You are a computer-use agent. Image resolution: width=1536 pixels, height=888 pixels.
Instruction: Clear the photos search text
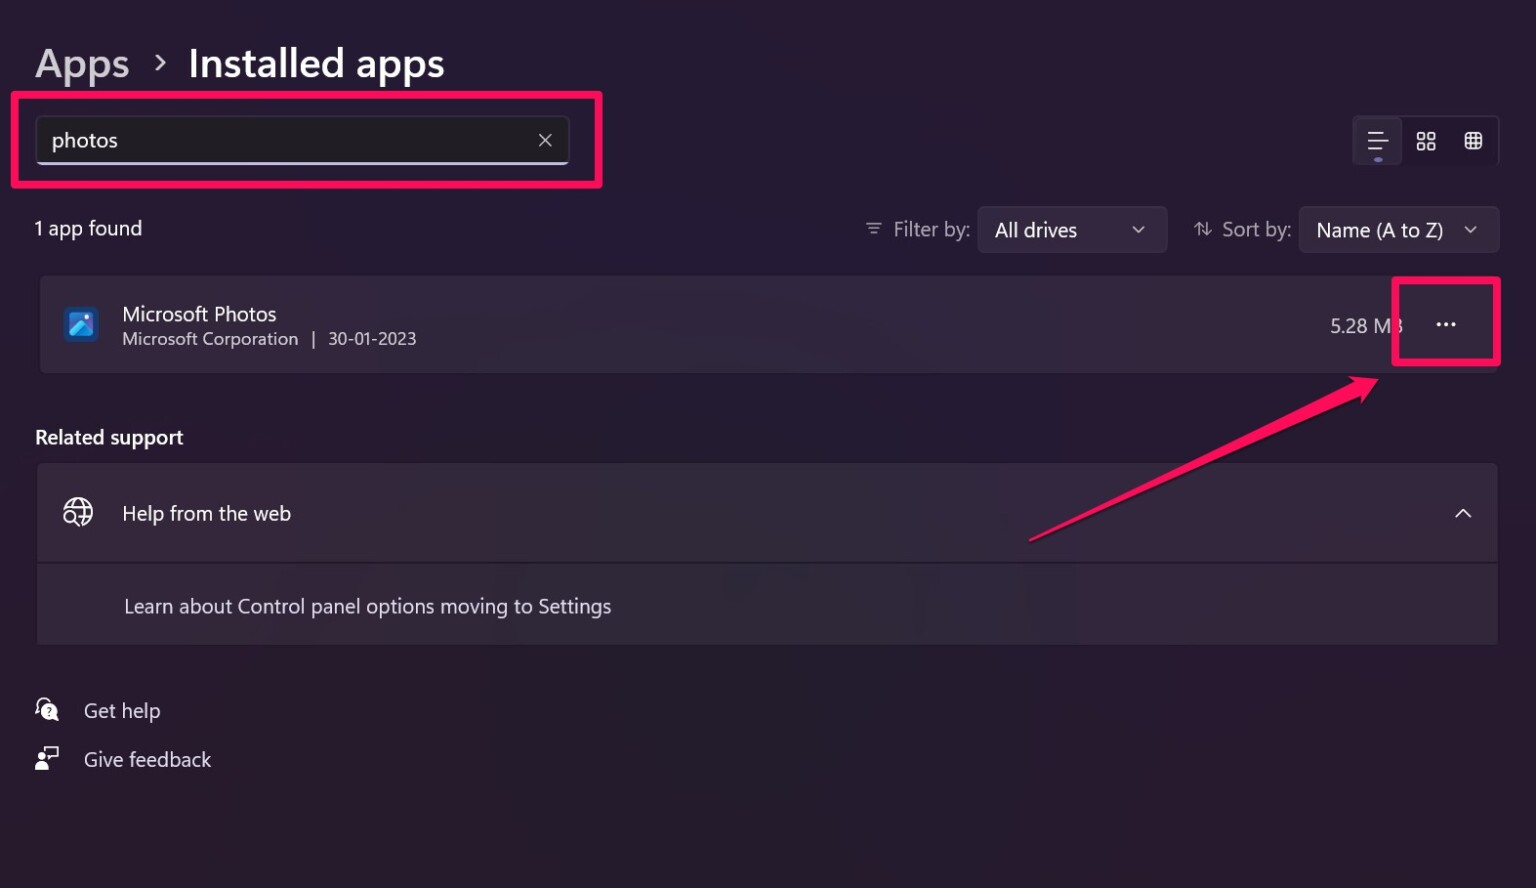coord(545,140)
